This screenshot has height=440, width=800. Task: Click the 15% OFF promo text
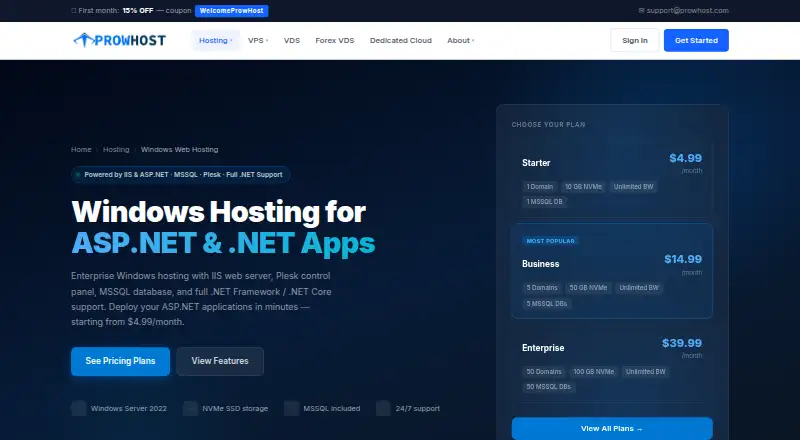tap(138, 10)
